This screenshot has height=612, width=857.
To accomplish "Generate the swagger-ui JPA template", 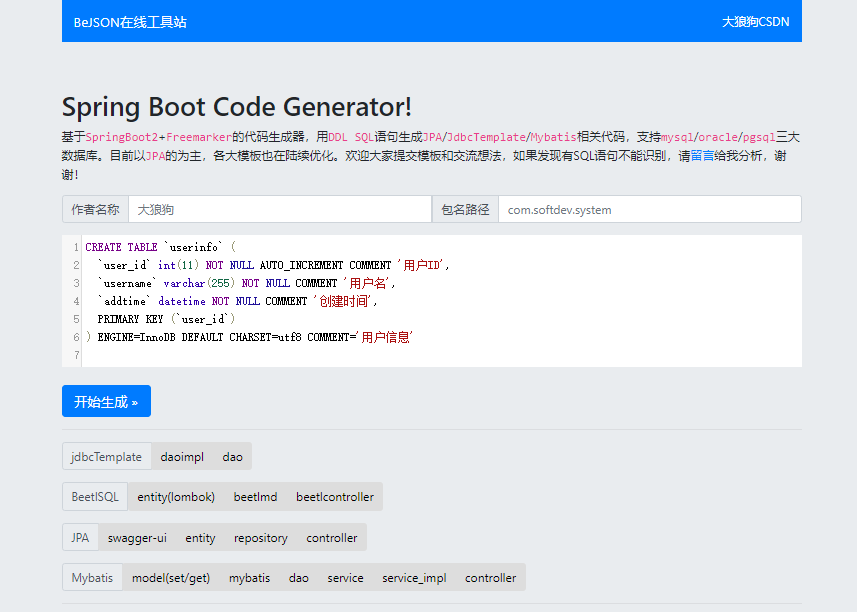I will click(x=137, y=538).
